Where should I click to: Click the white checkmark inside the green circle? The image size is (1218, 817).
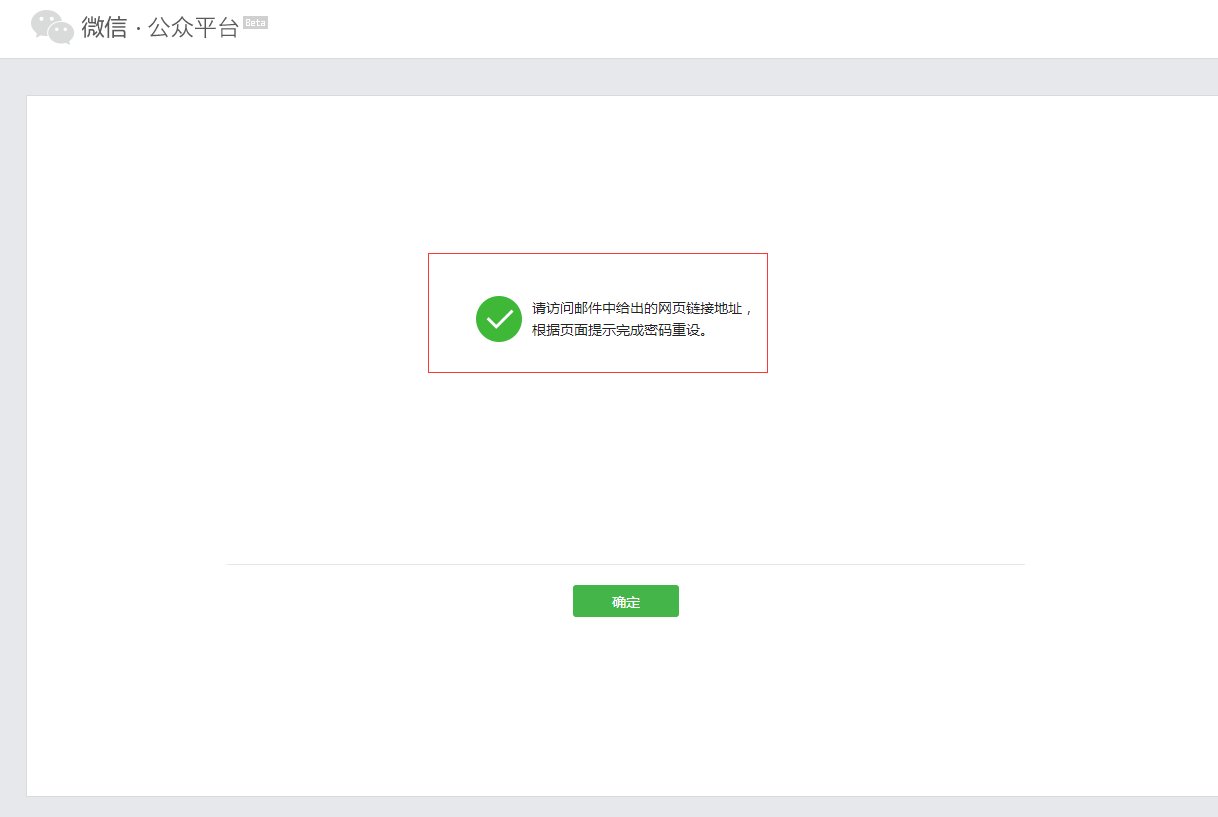498,319
